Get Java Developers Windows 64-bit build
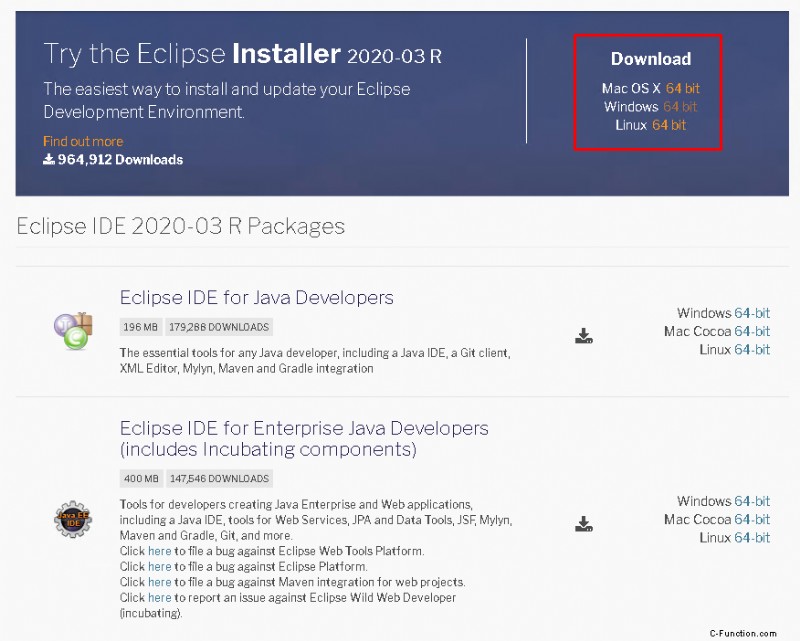The width and height of the screenshot is (800, 641). tap(752, 313)
